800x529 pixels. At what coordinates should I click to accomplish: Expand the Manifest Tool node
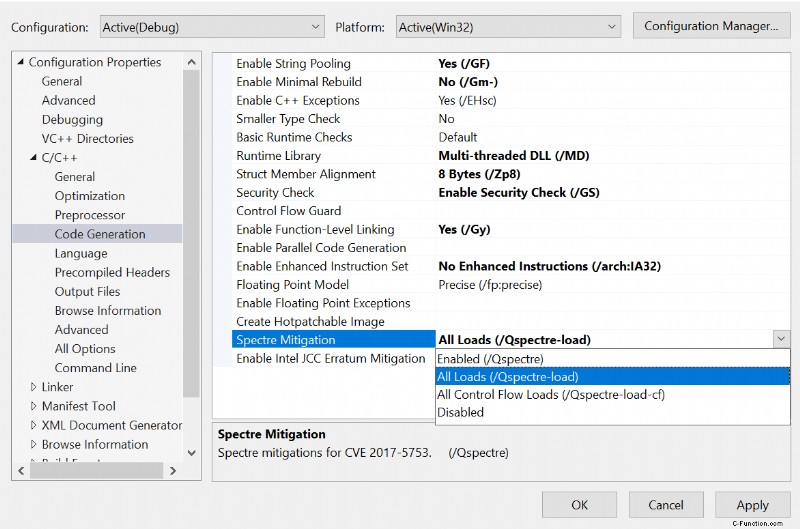click(33, 406)
